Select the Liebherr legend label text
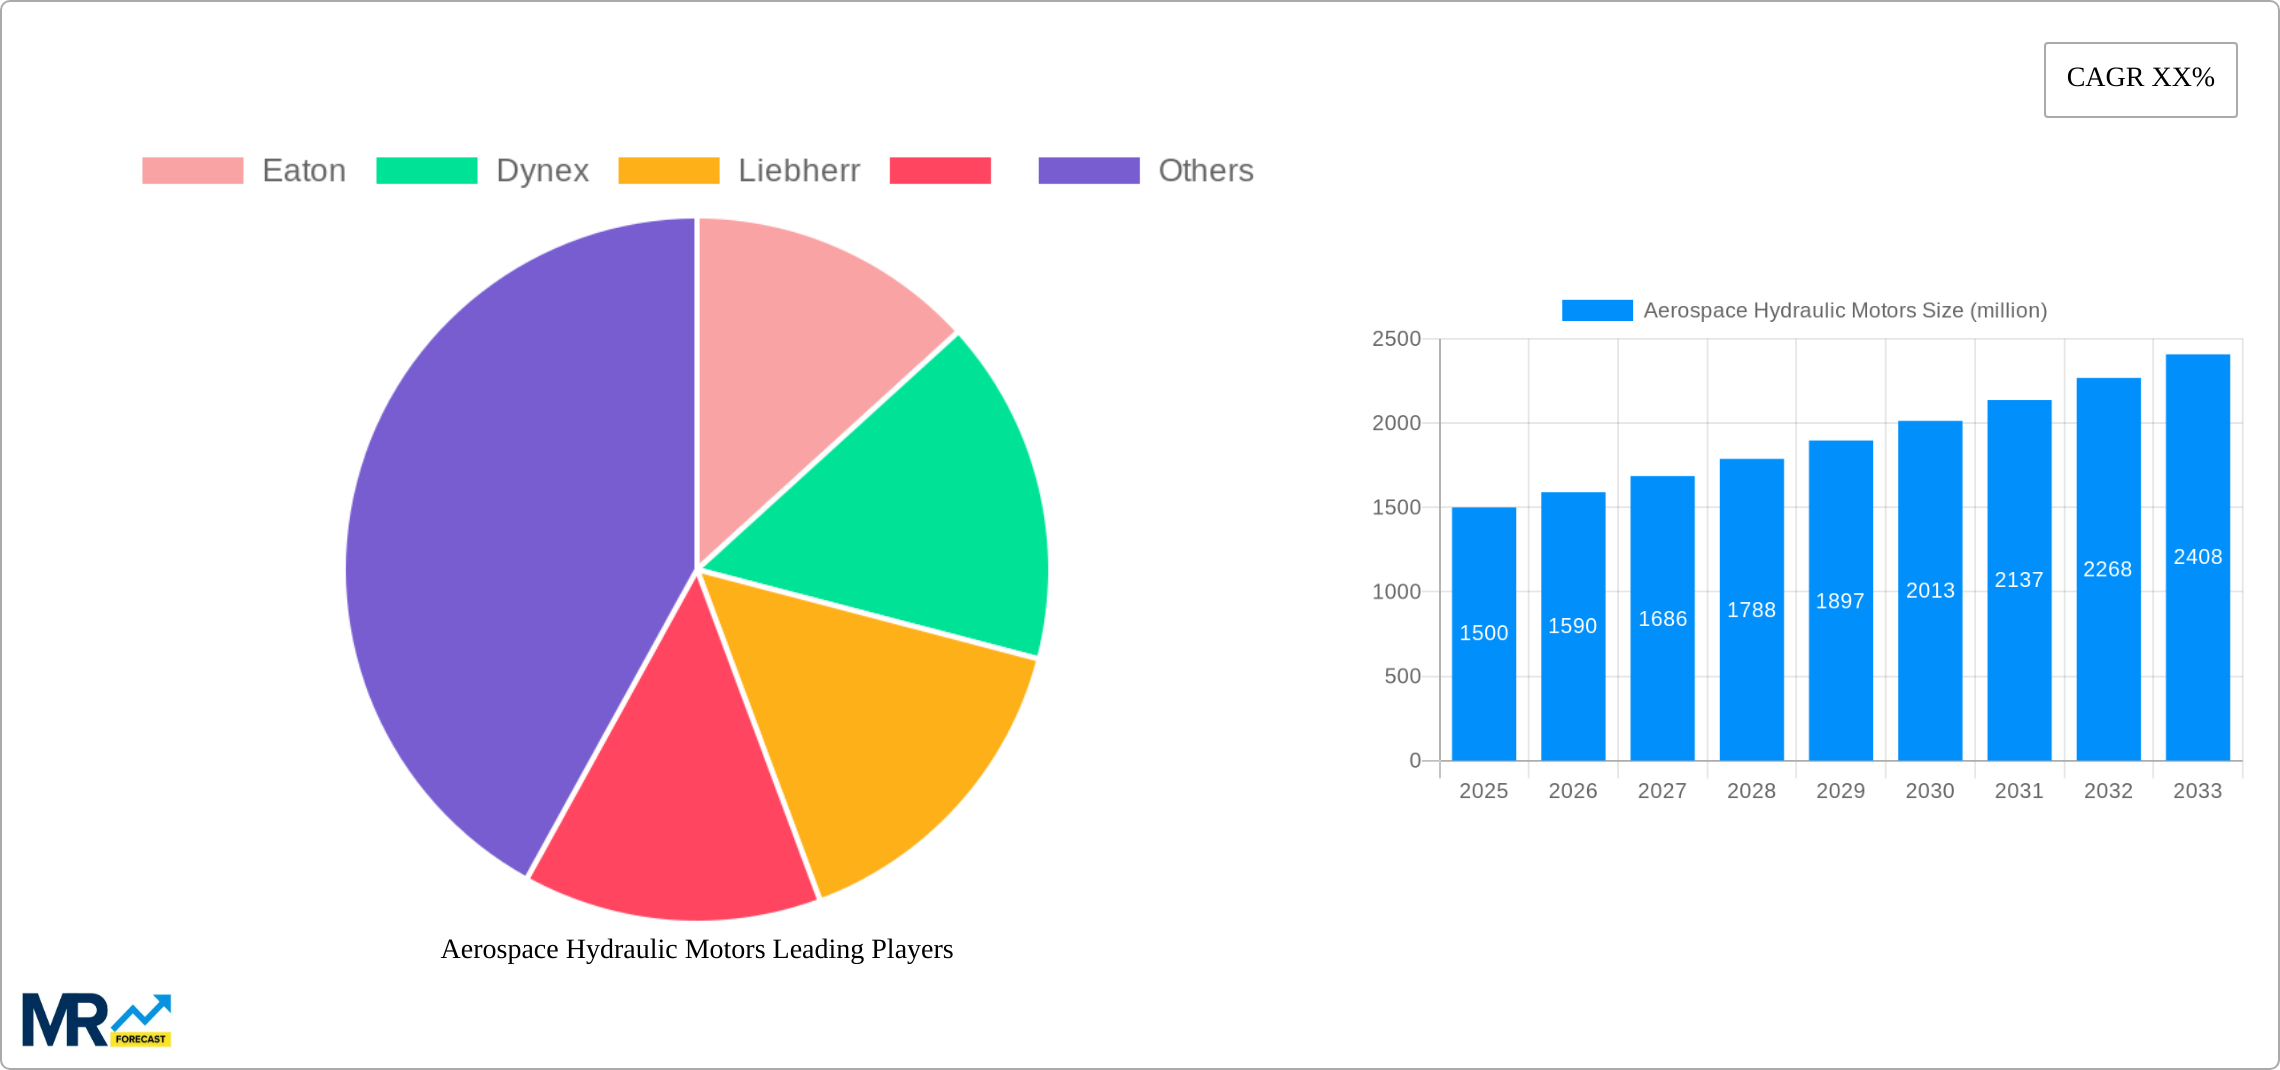 click(x=798, y=170)
